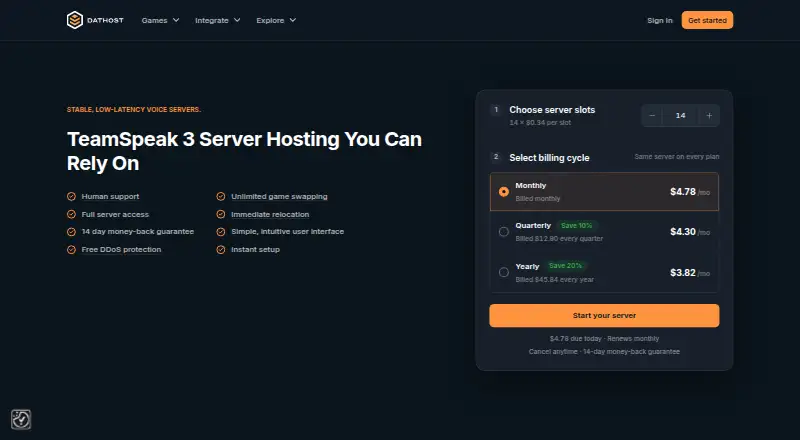
Task: Click the Select billing cycle heading
Action: click(549, 158)
